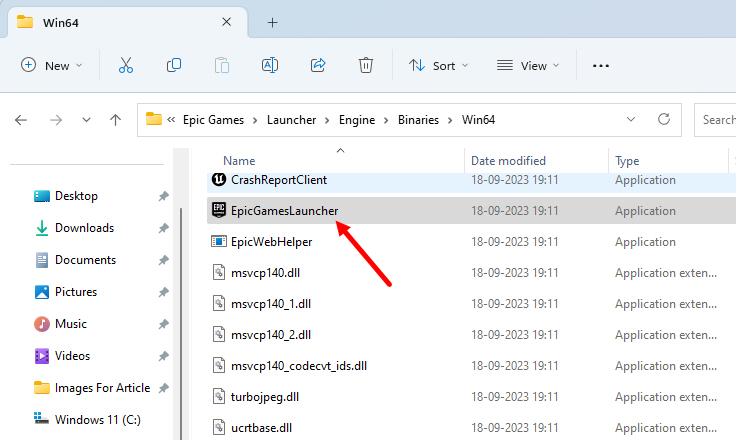Expand chevron after Binaries breadcrumb
Screen dimensions: 736x440
tap(450, 121)
